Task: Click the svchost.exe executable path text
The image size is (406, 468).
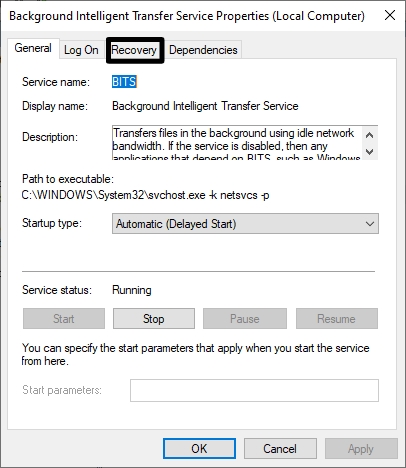Action: coord(145,195)
